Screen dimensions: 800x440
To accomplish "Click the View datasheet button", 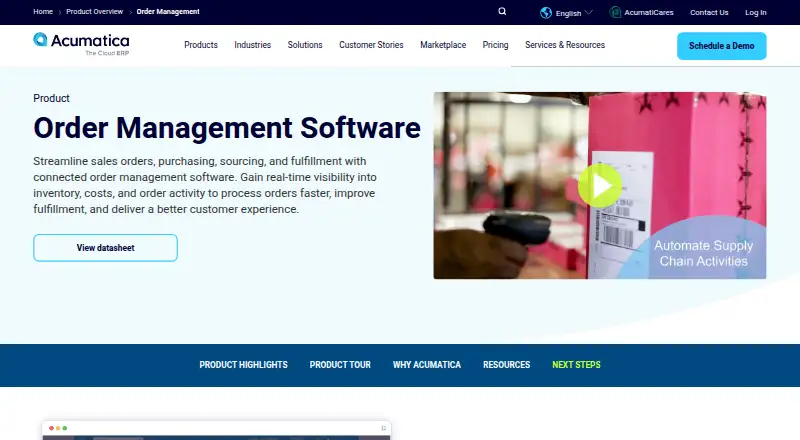I will [x=106, y=248].
